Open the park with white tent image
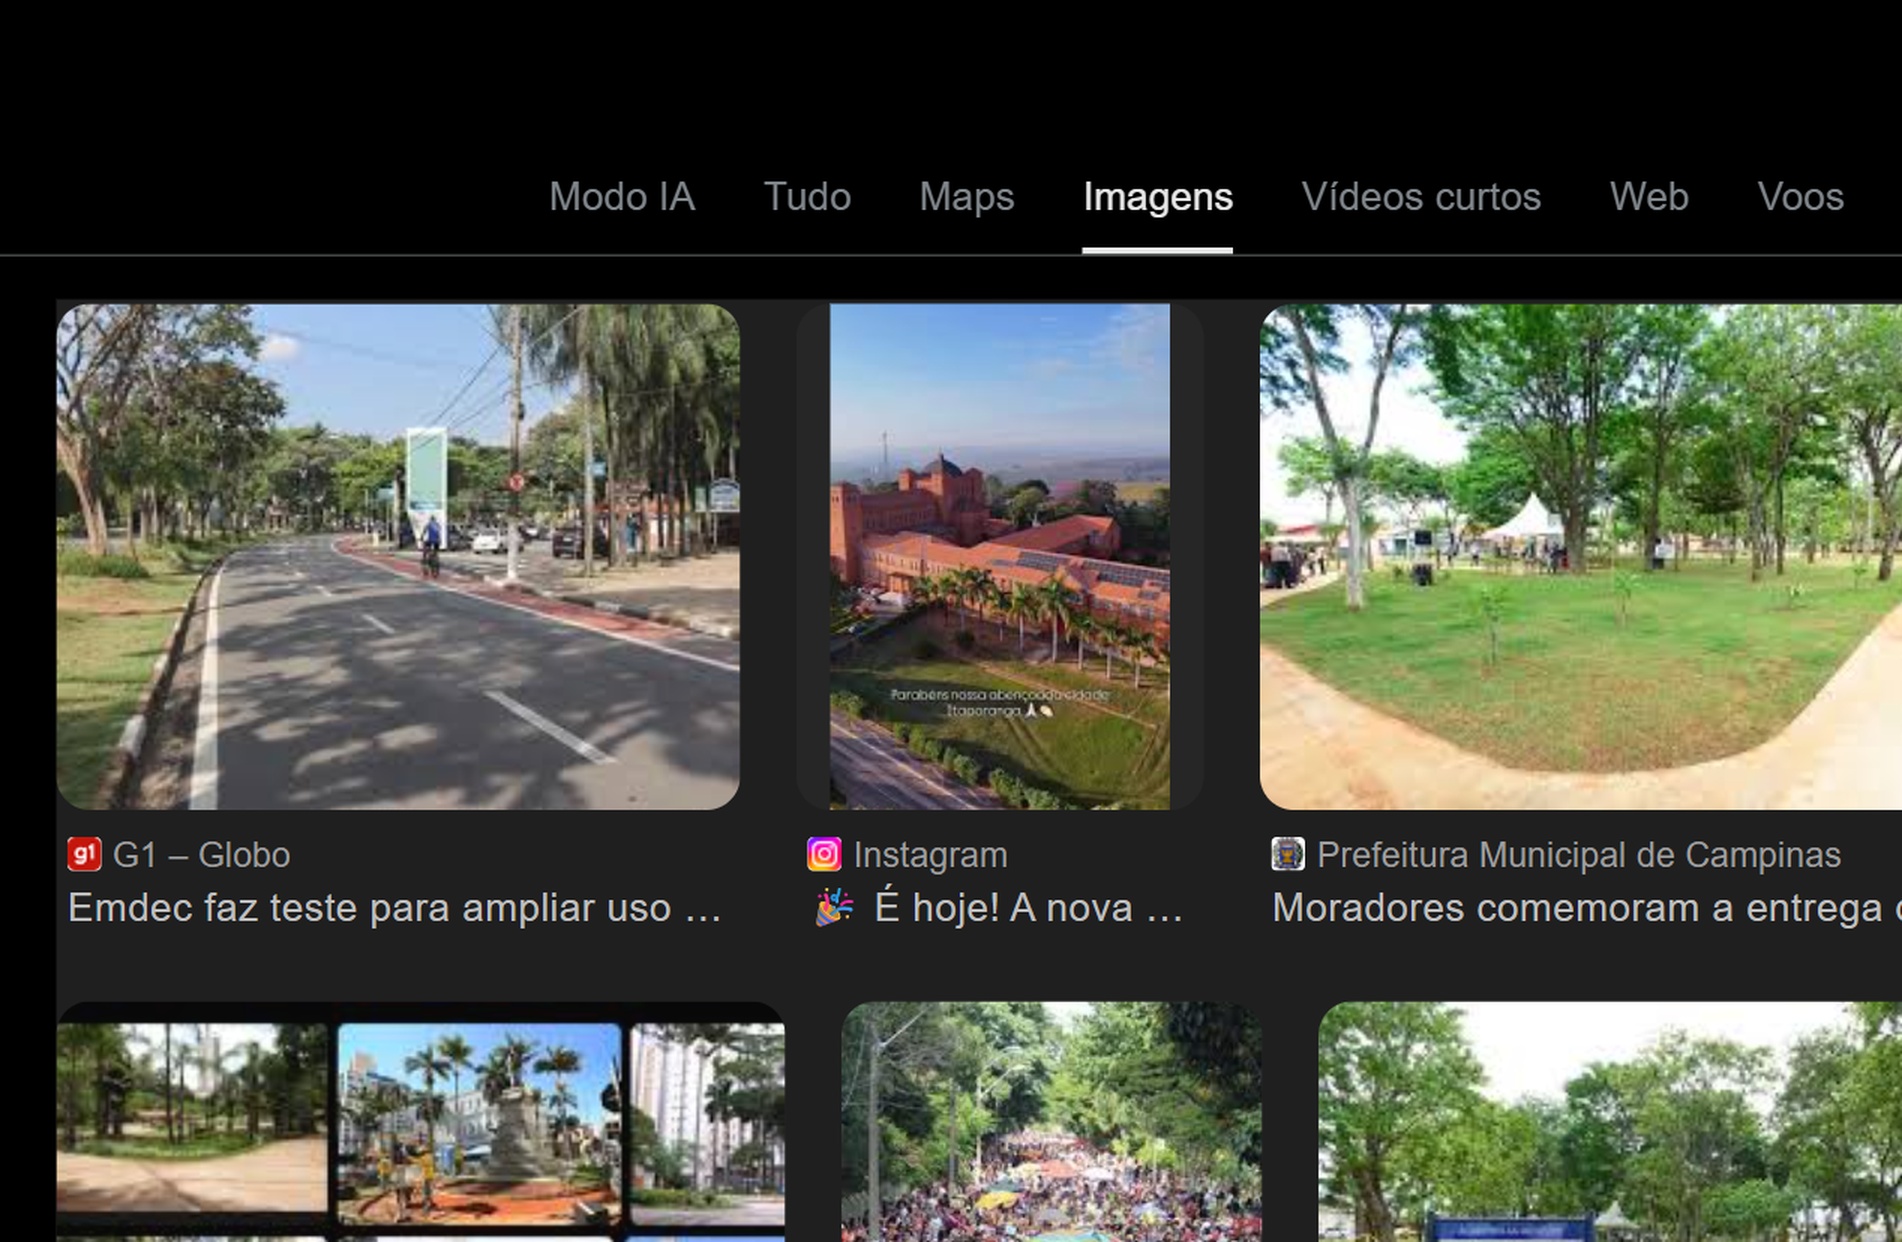This screenshot has width=1902, height=1242. point(1580,556)
